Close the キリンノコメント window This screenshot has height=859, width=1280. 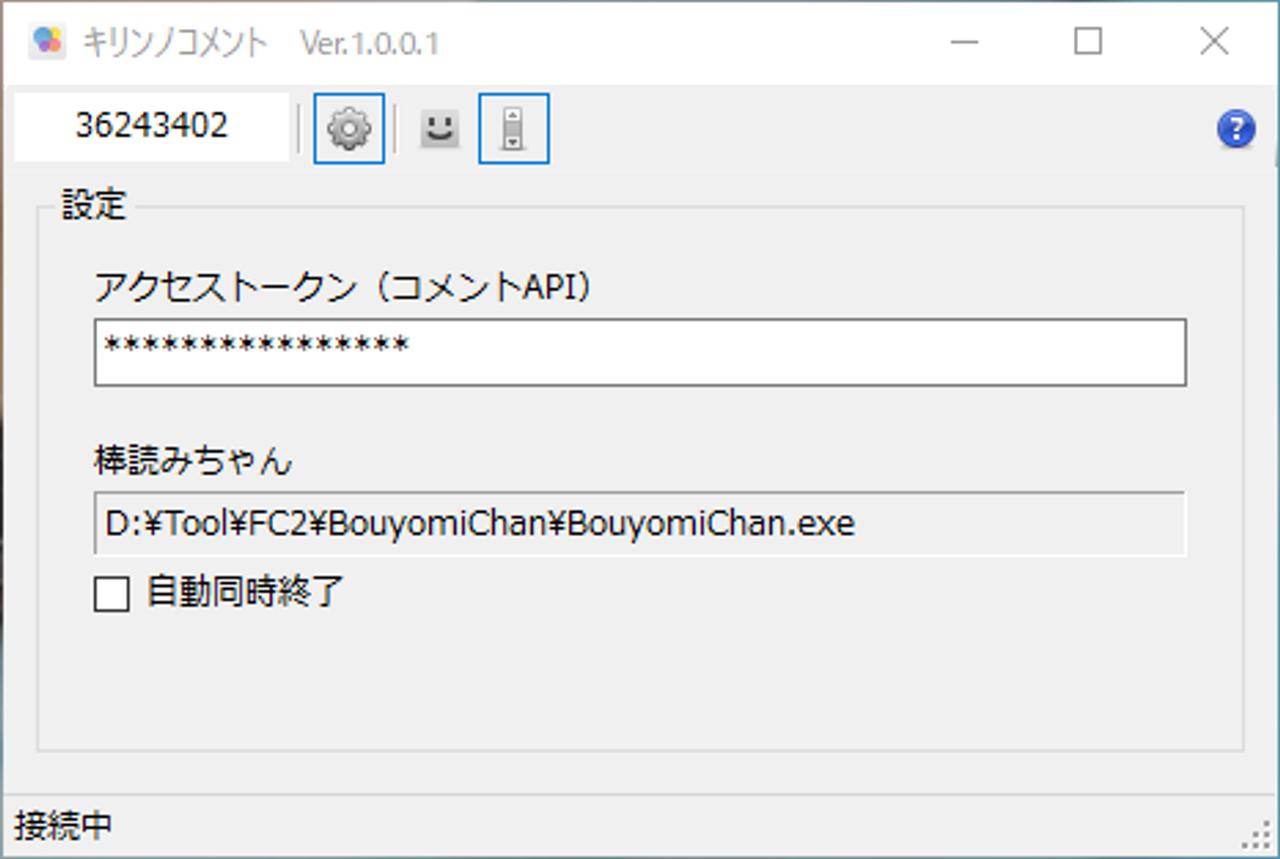[1213, 42]
